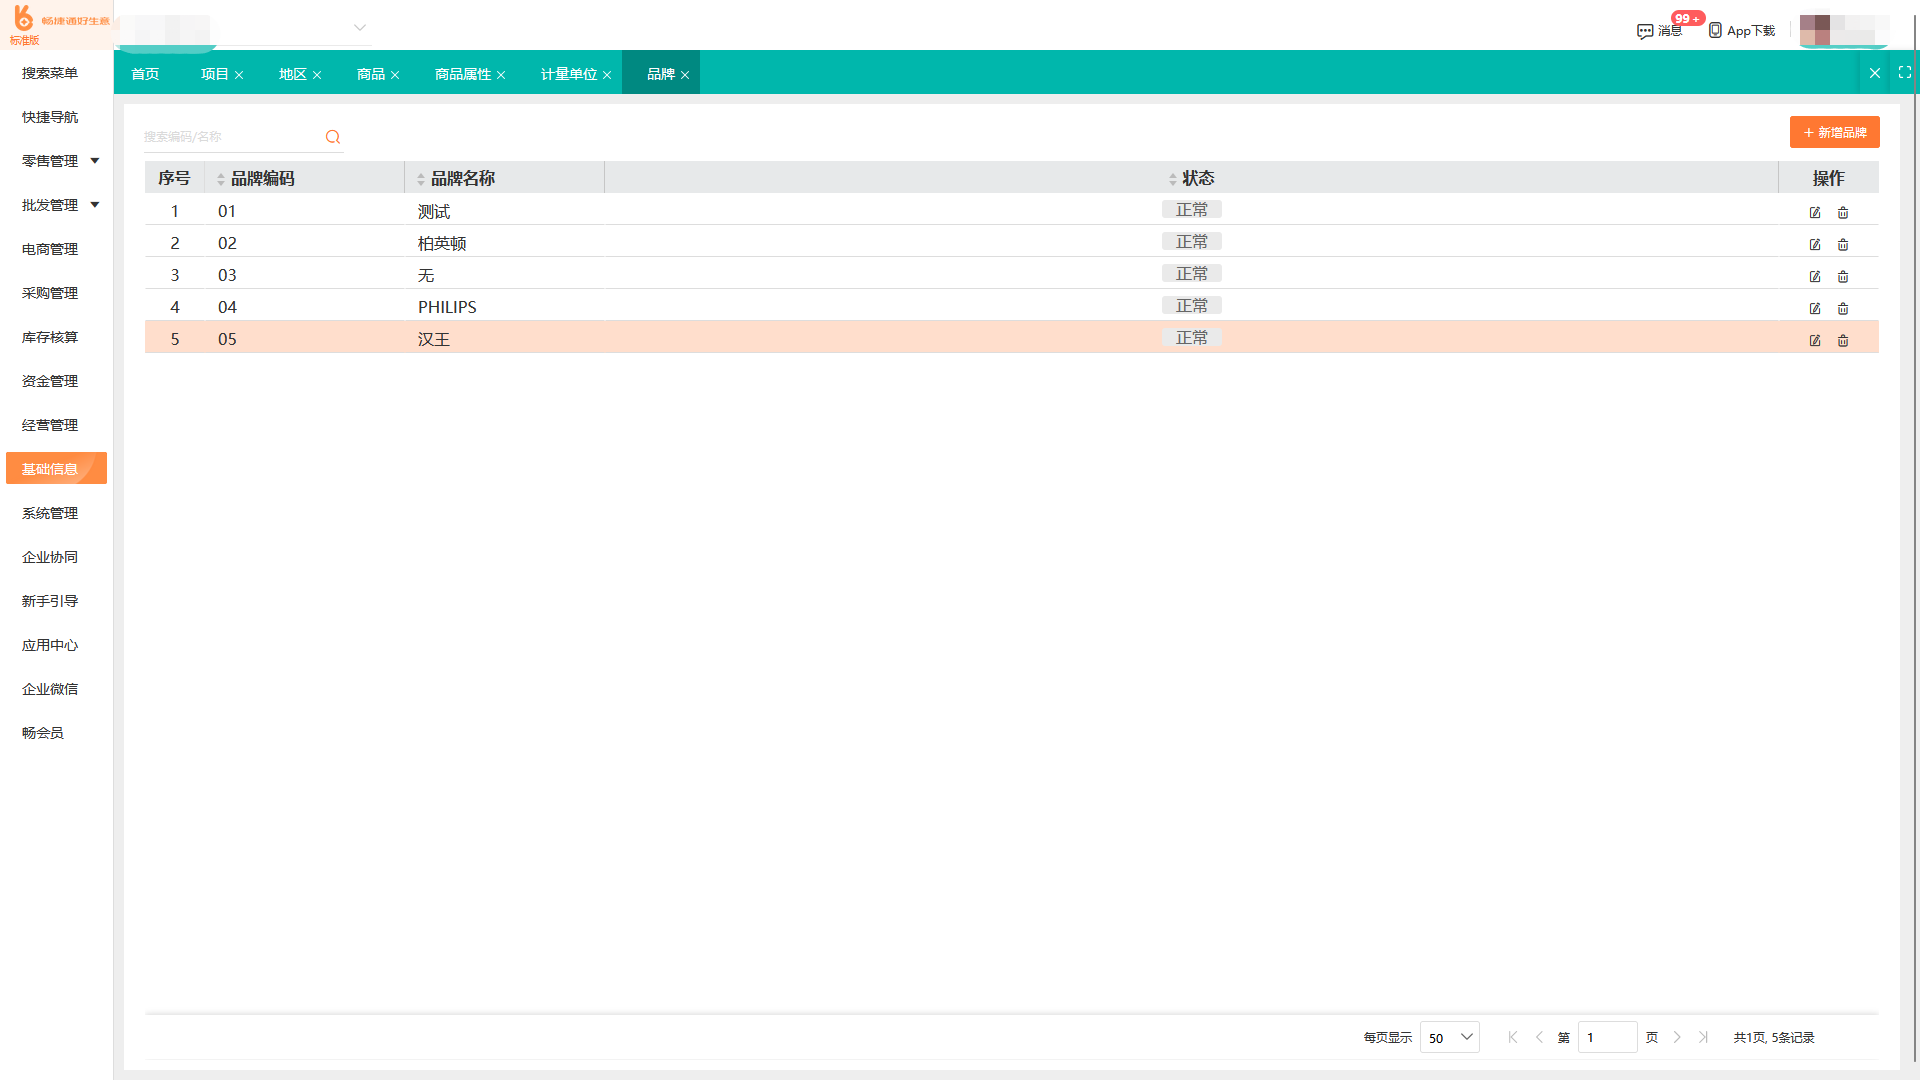The image size is (1920, 1080).
Task: Input brand name in search field
Action: point(231,136)
